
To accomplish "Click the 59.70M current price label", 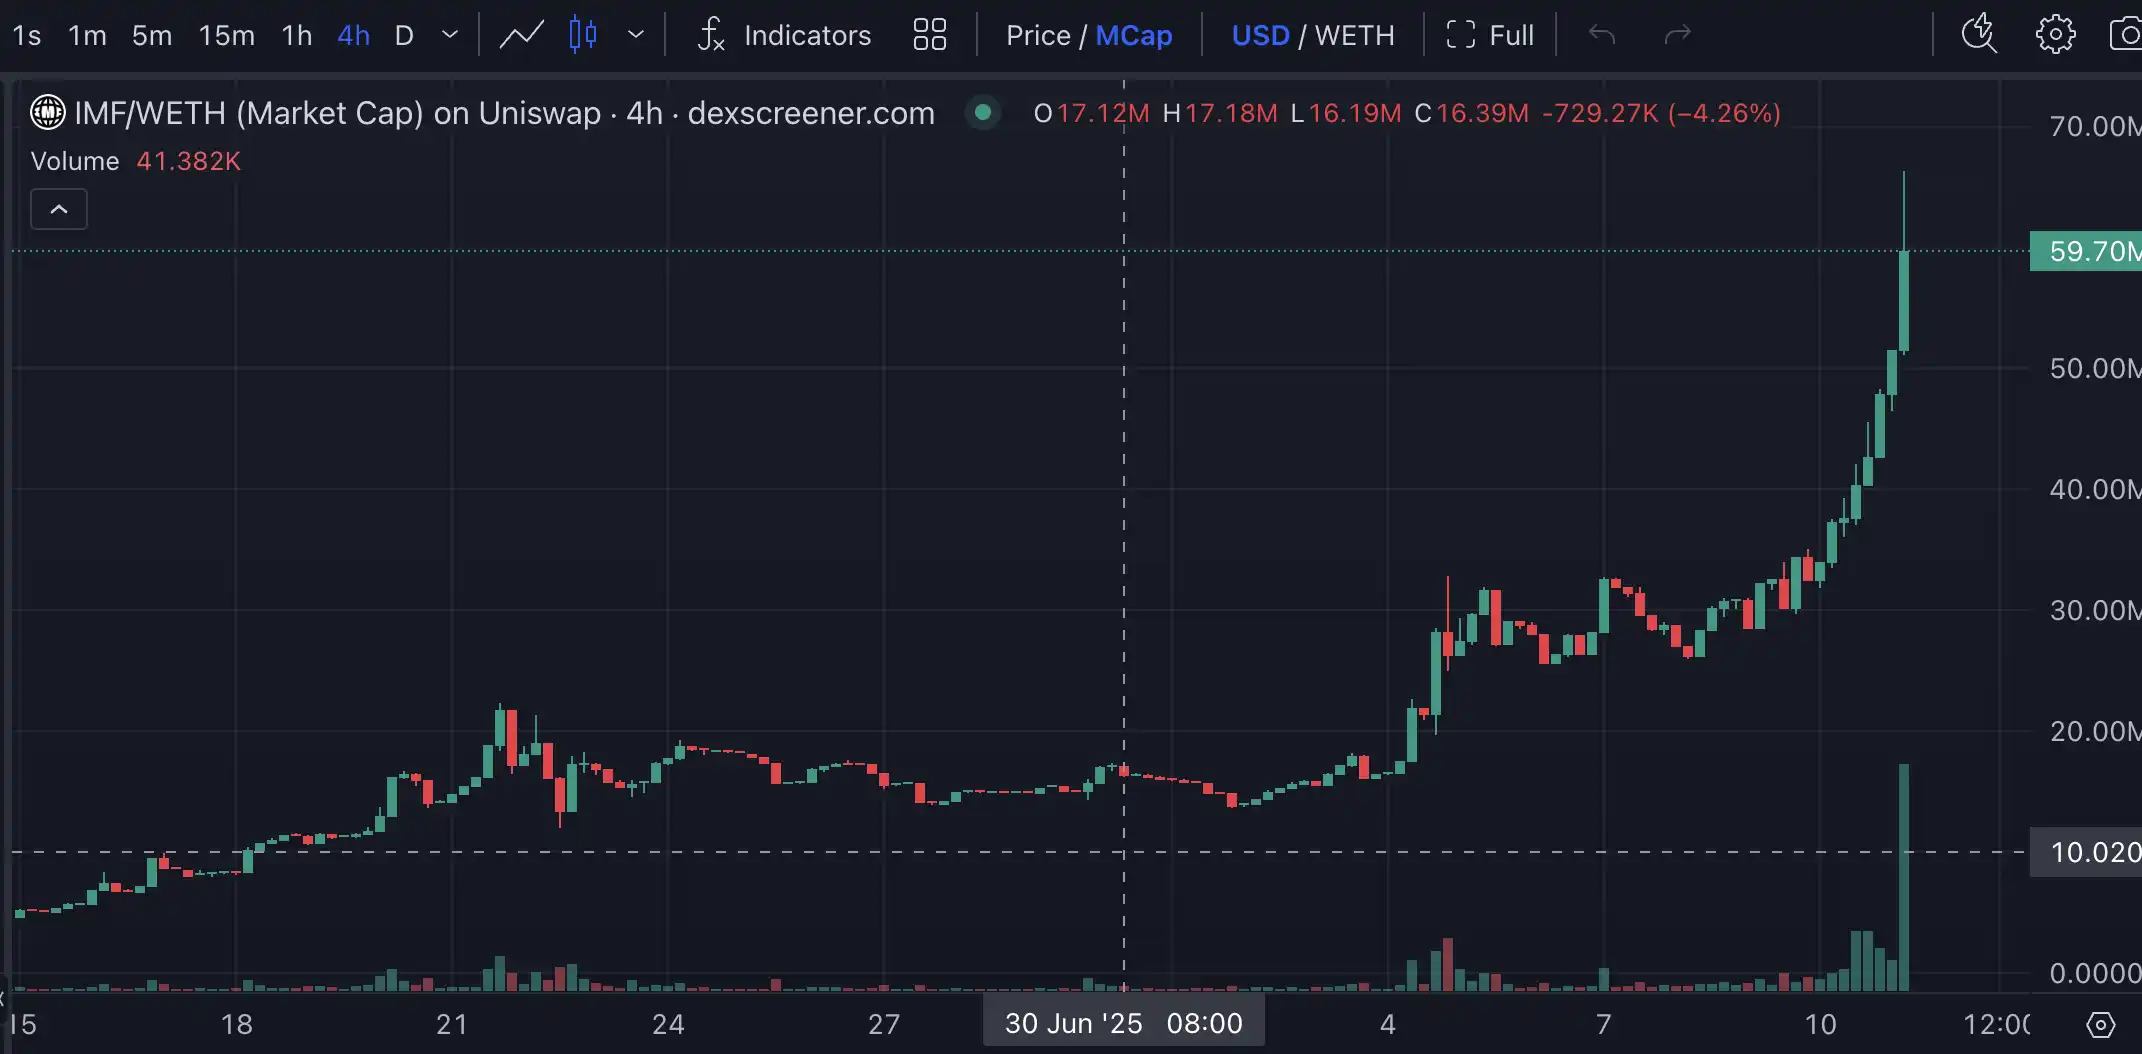I will (x=2086, y=251).
